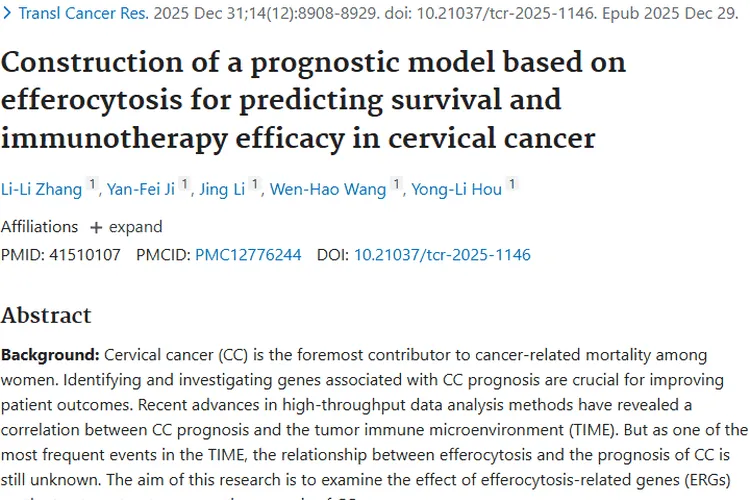The width and height of the screenshot is (750, 500).
Task: Open author Li-Li Zhang's link
Action: click(x=42, y=189)
